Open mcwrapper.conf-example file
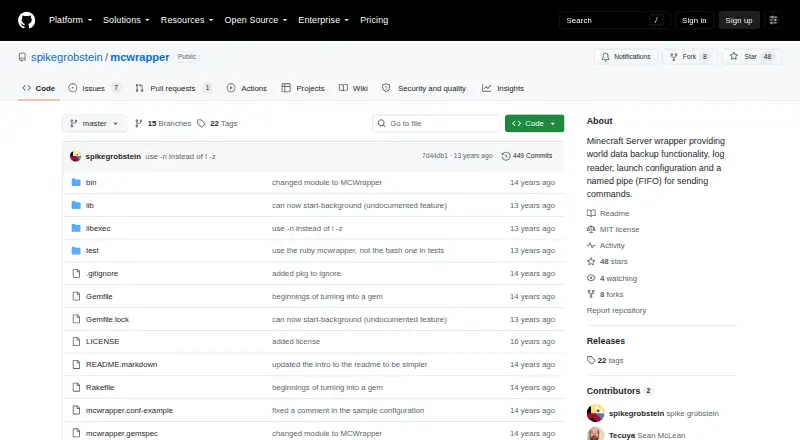This screenshot has width=800, height=440. point(129,410)
